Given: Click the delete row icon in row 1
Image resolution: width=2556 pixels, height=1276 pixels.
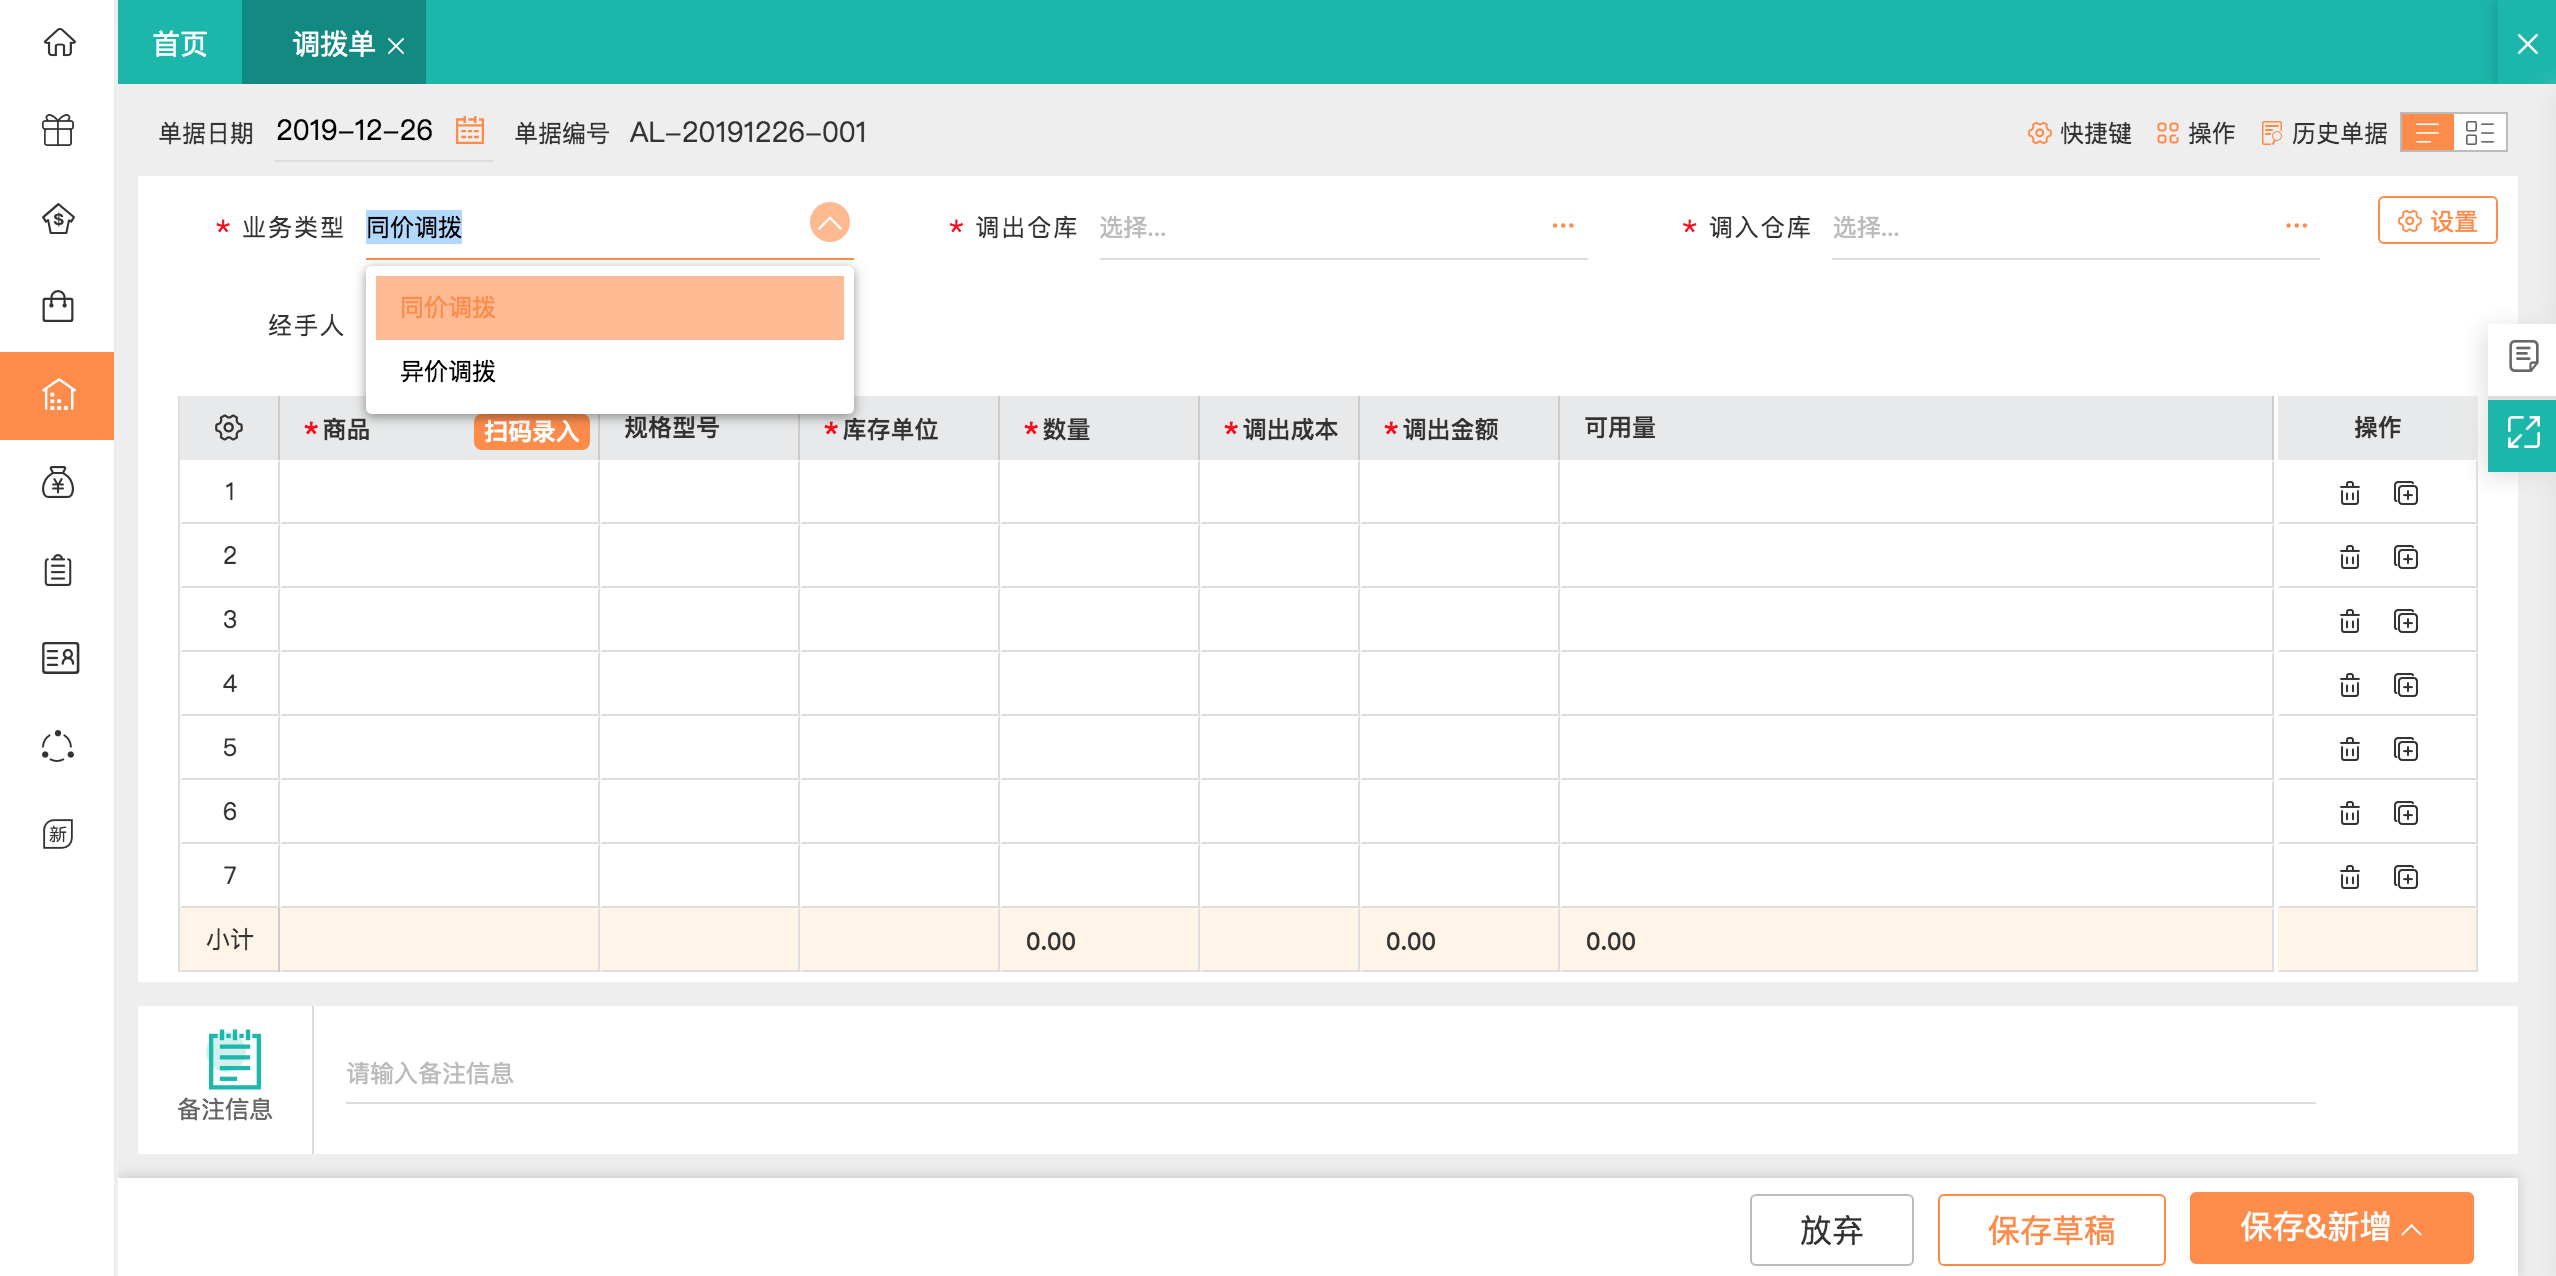Looking at the screenshot, I should [2349, 492].
